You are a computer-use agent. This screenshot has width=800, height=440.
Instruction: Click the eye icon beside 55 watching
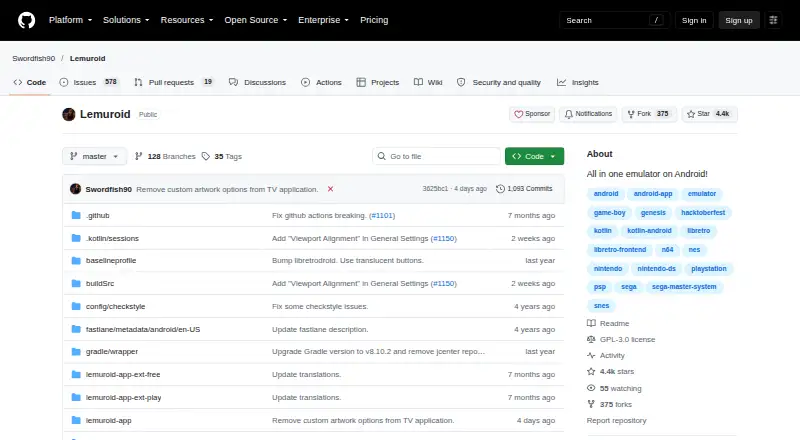click(x=591, y=388)
